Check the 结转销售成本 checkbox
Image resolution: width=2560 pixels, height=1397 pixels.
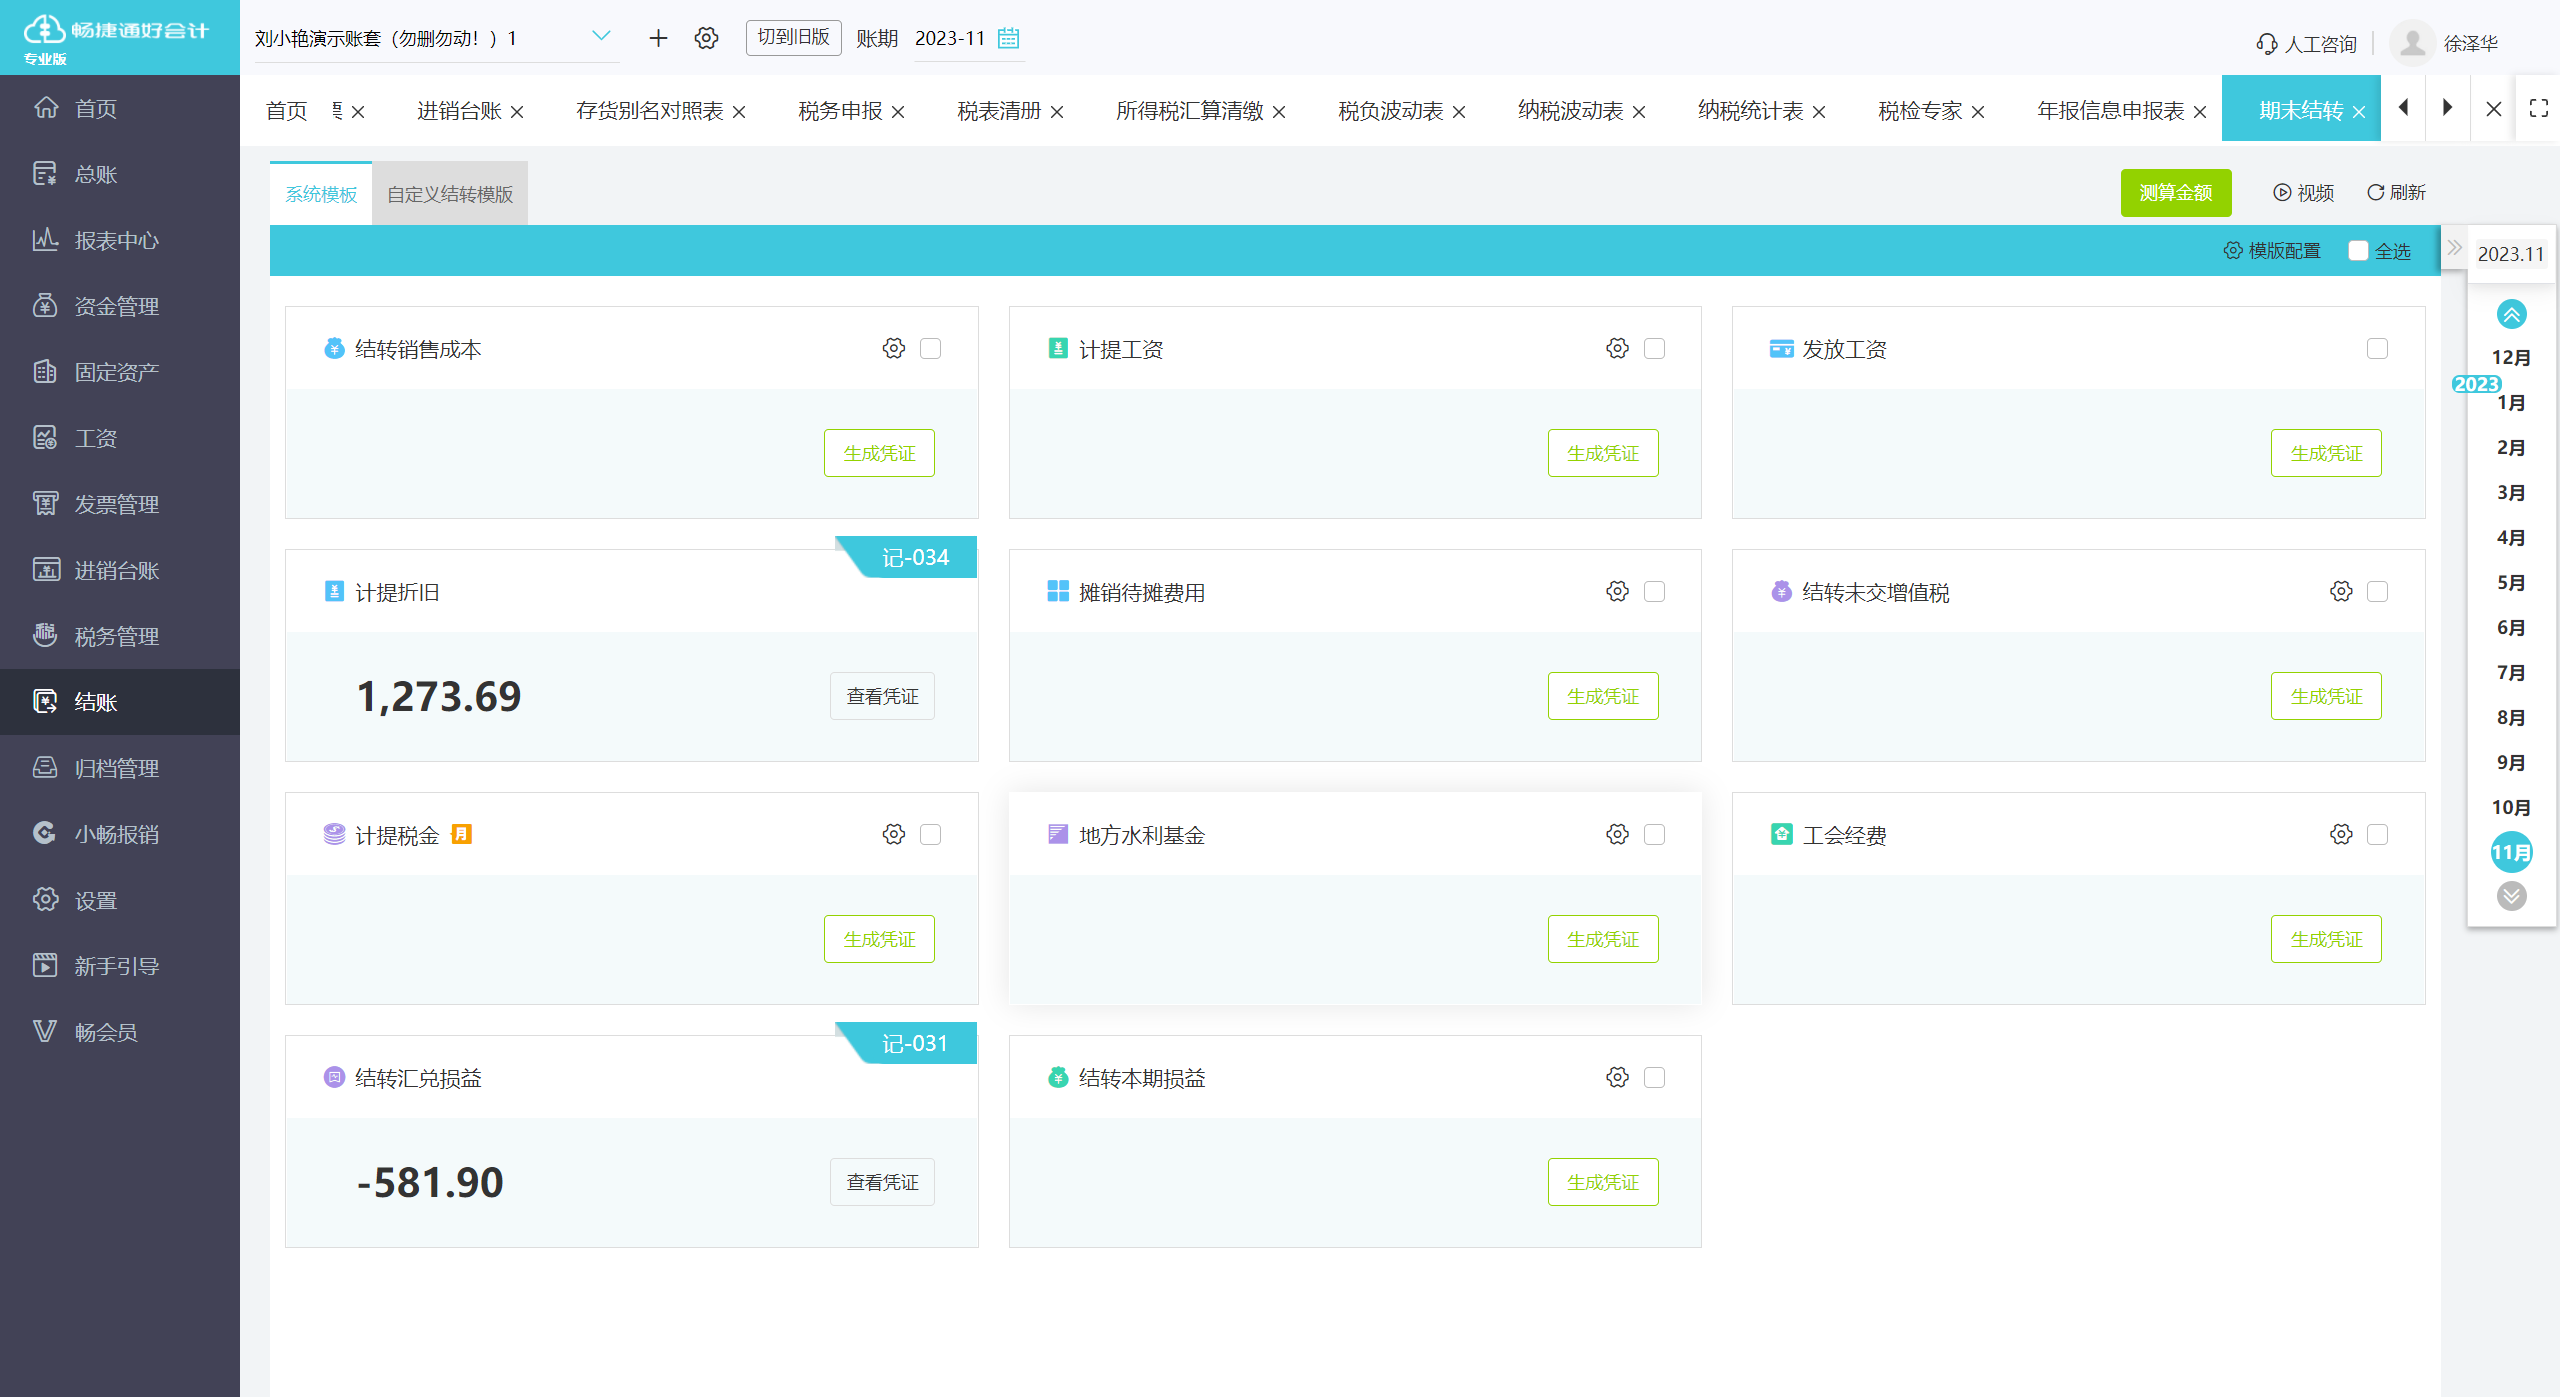[931, 348]
